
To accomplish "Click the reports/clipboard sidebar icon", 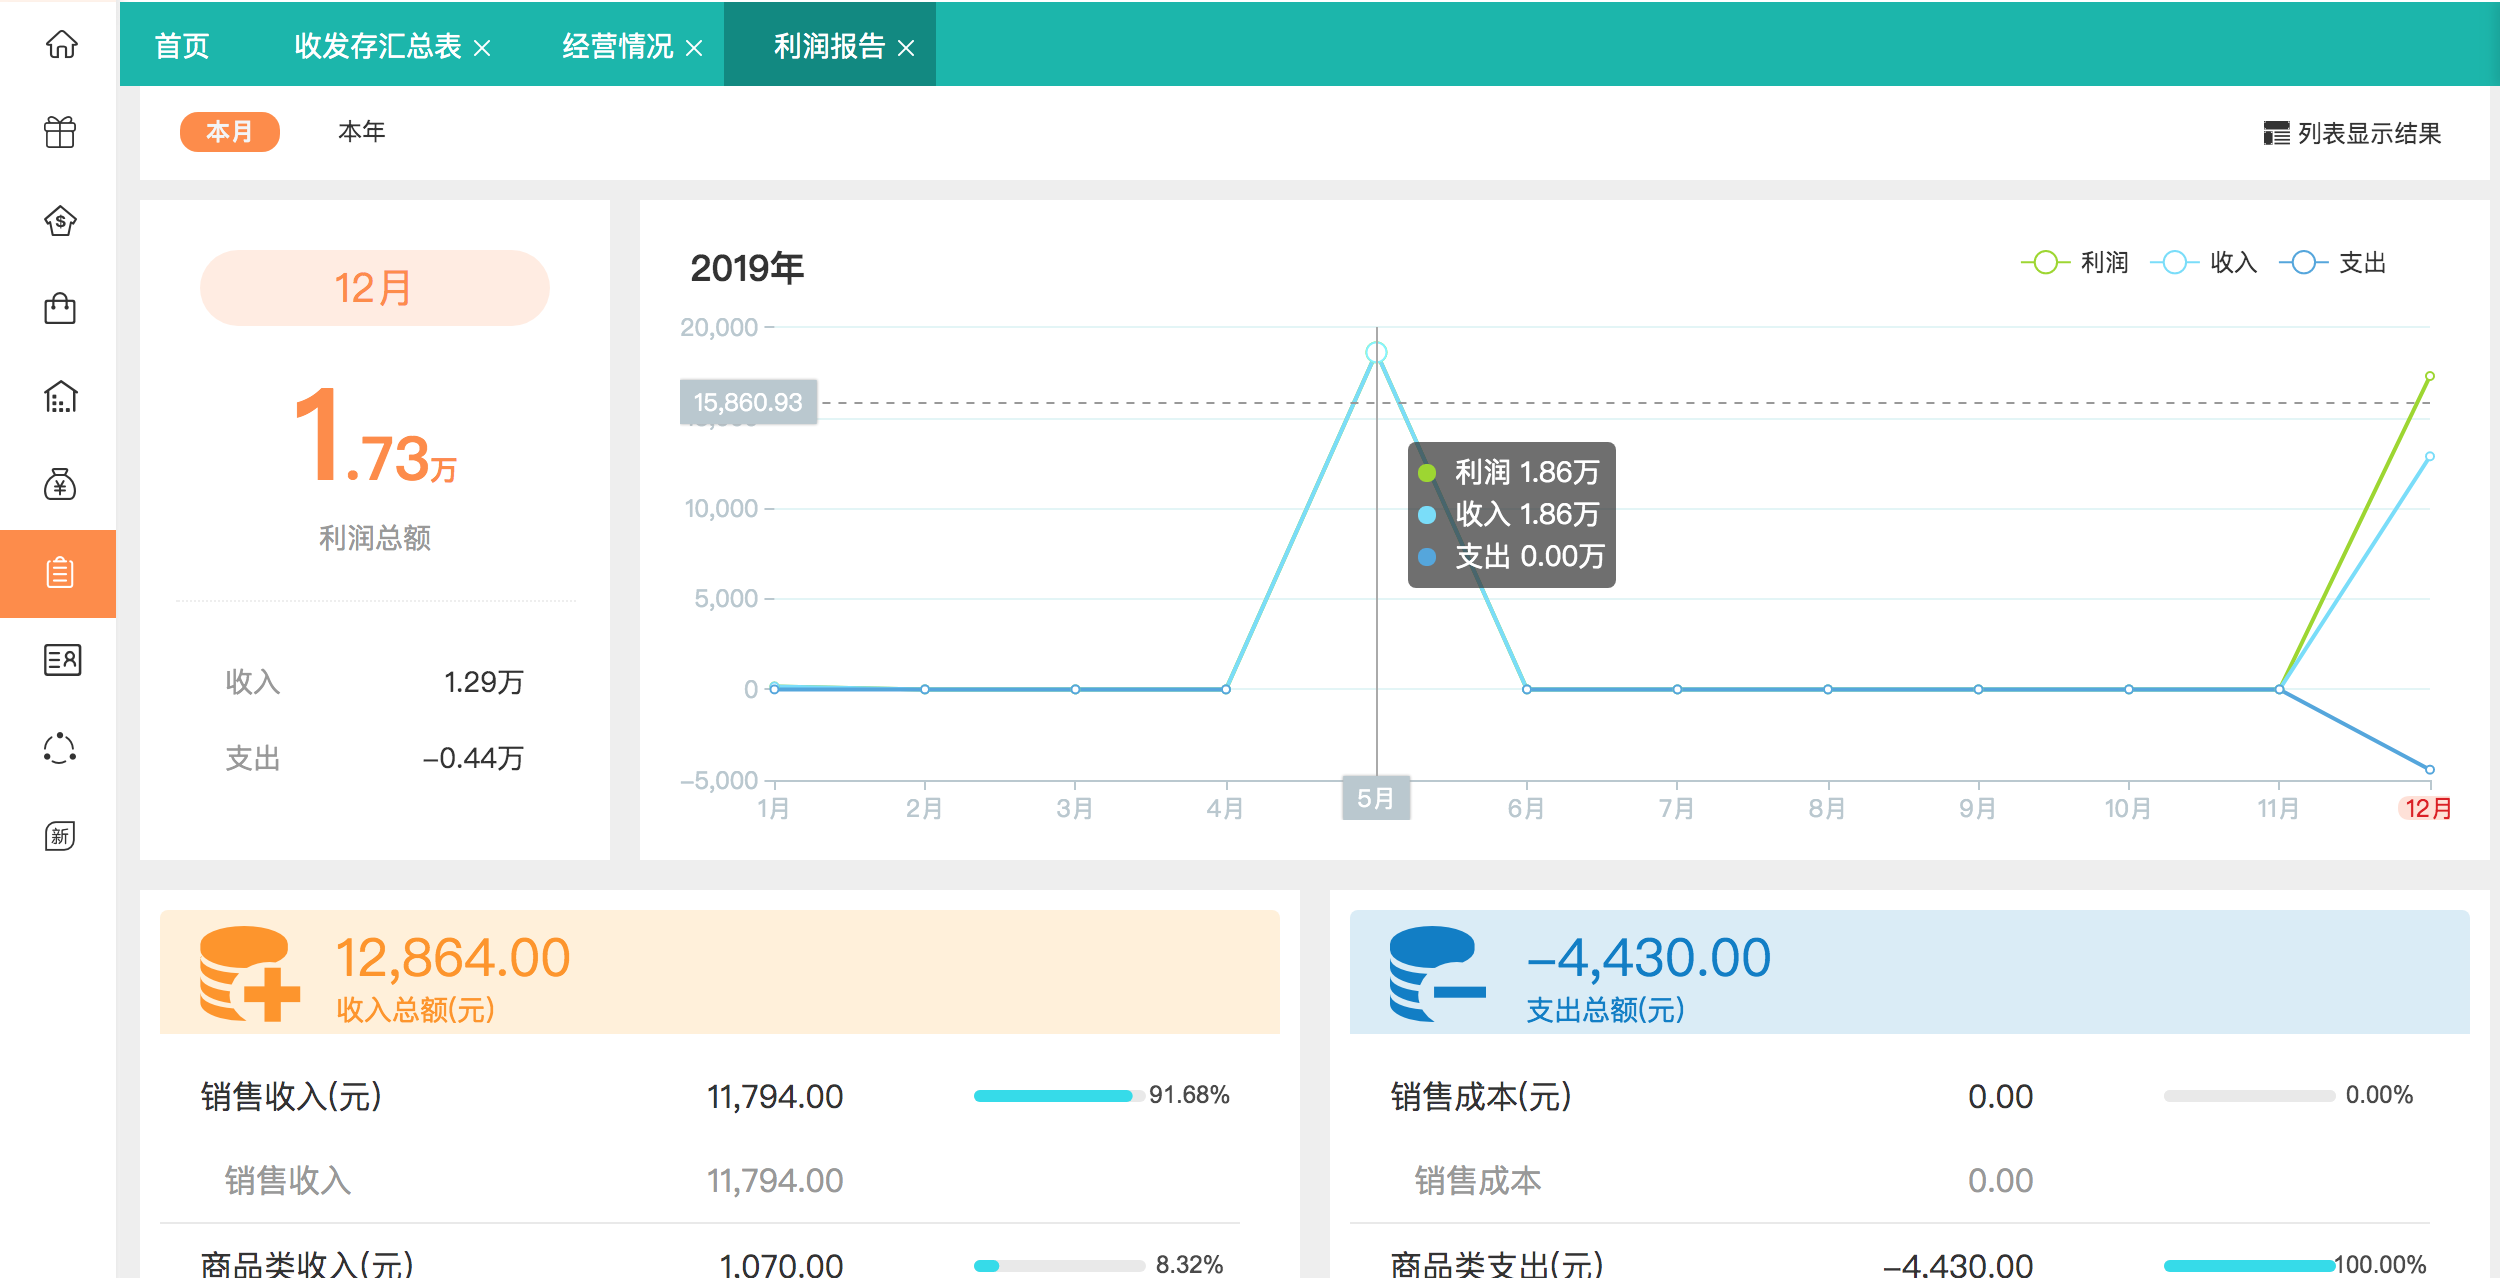I will click(62, 571).
